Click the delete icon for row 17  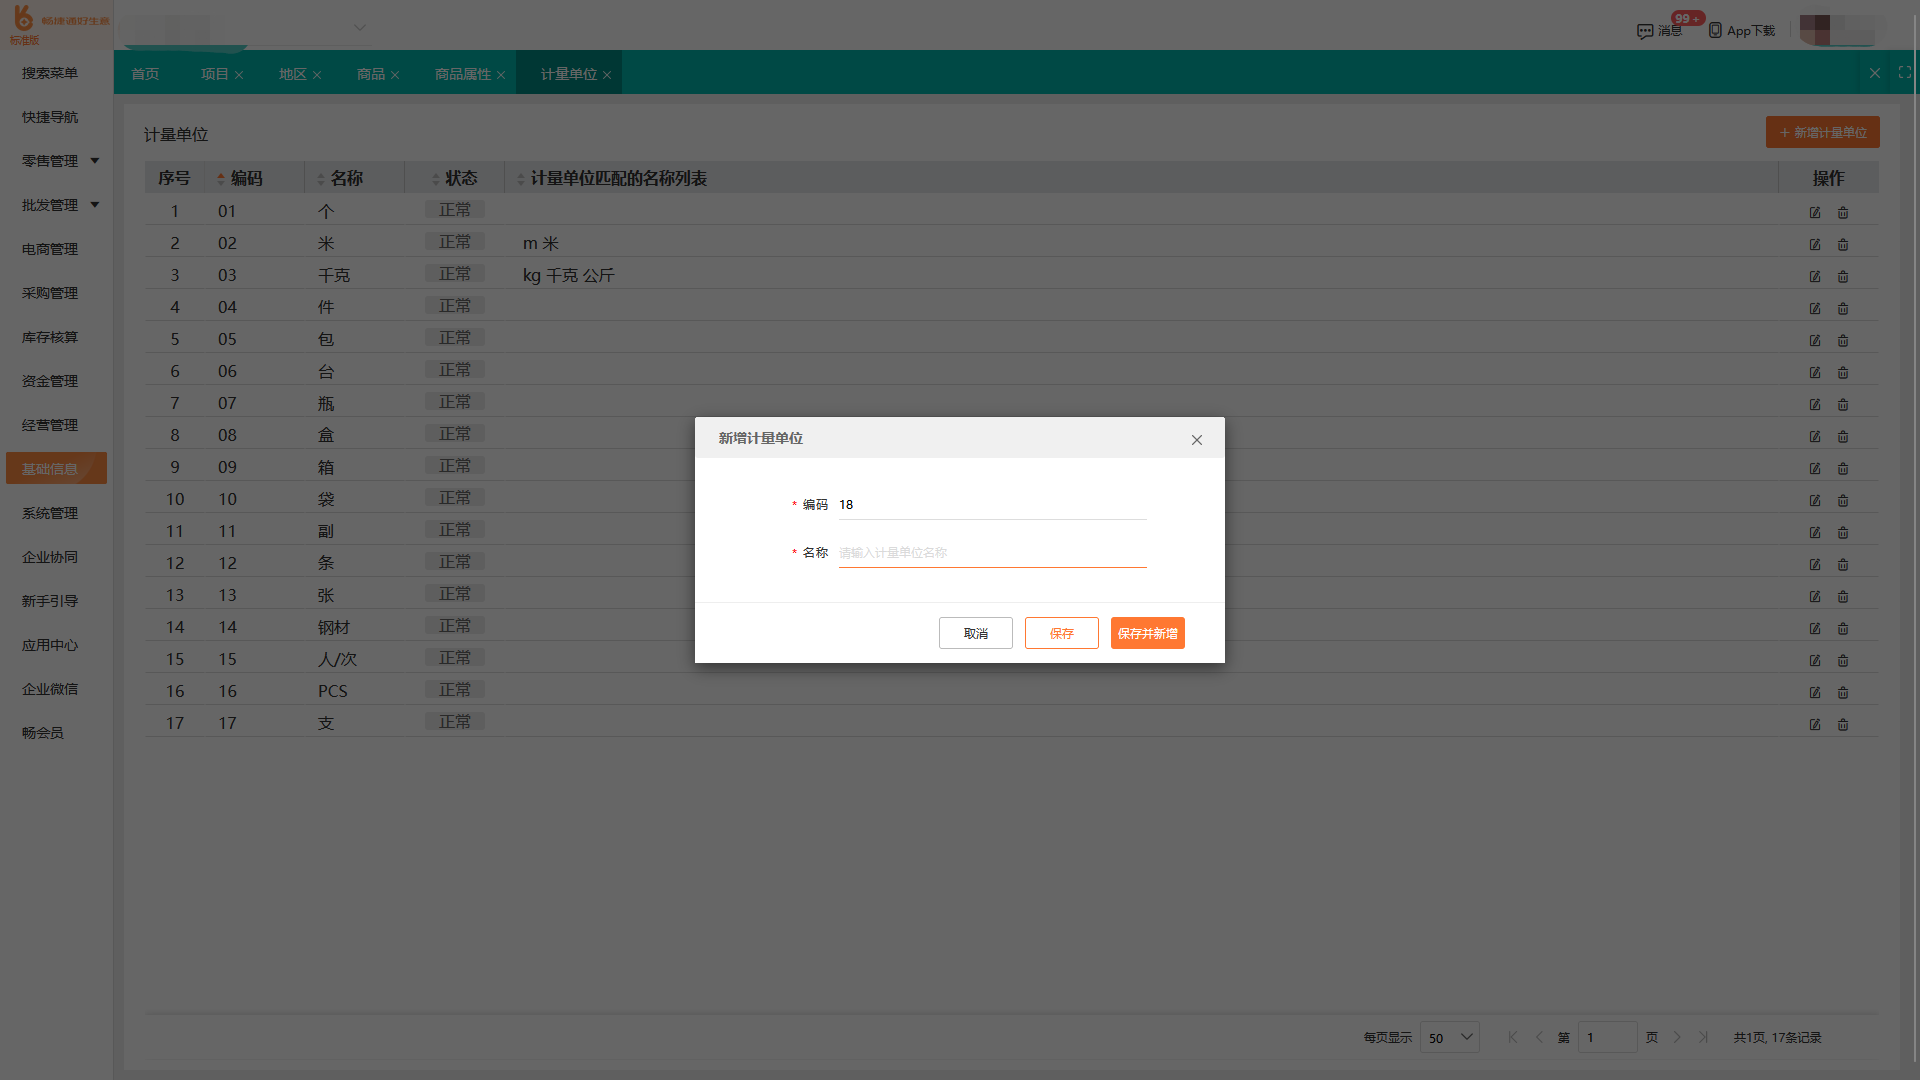tap(1844, 724)
